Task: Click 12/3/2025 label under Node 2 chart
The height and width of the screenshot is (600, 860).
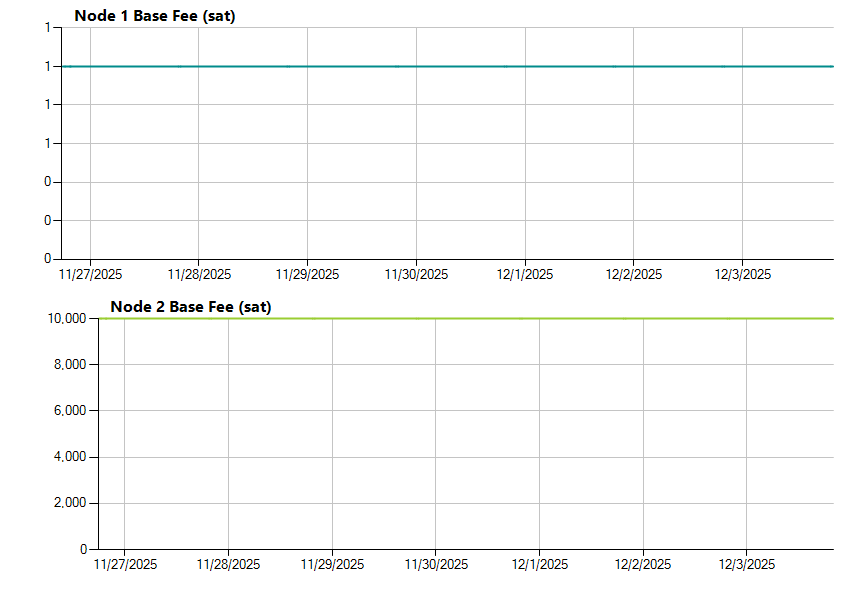Action: click(x=746, y=565)
